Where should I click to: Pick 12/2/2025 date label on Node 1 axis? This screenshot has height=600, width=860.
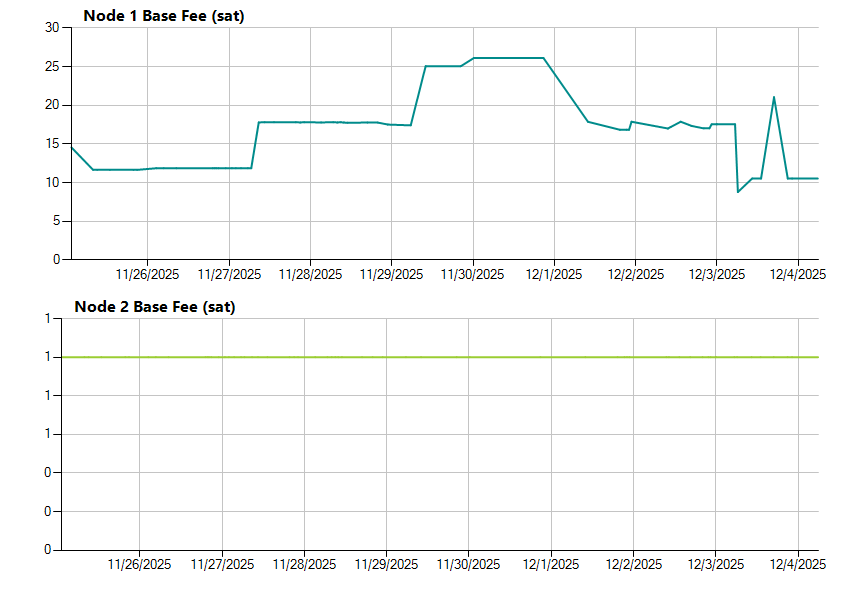(x=635, y=273)
